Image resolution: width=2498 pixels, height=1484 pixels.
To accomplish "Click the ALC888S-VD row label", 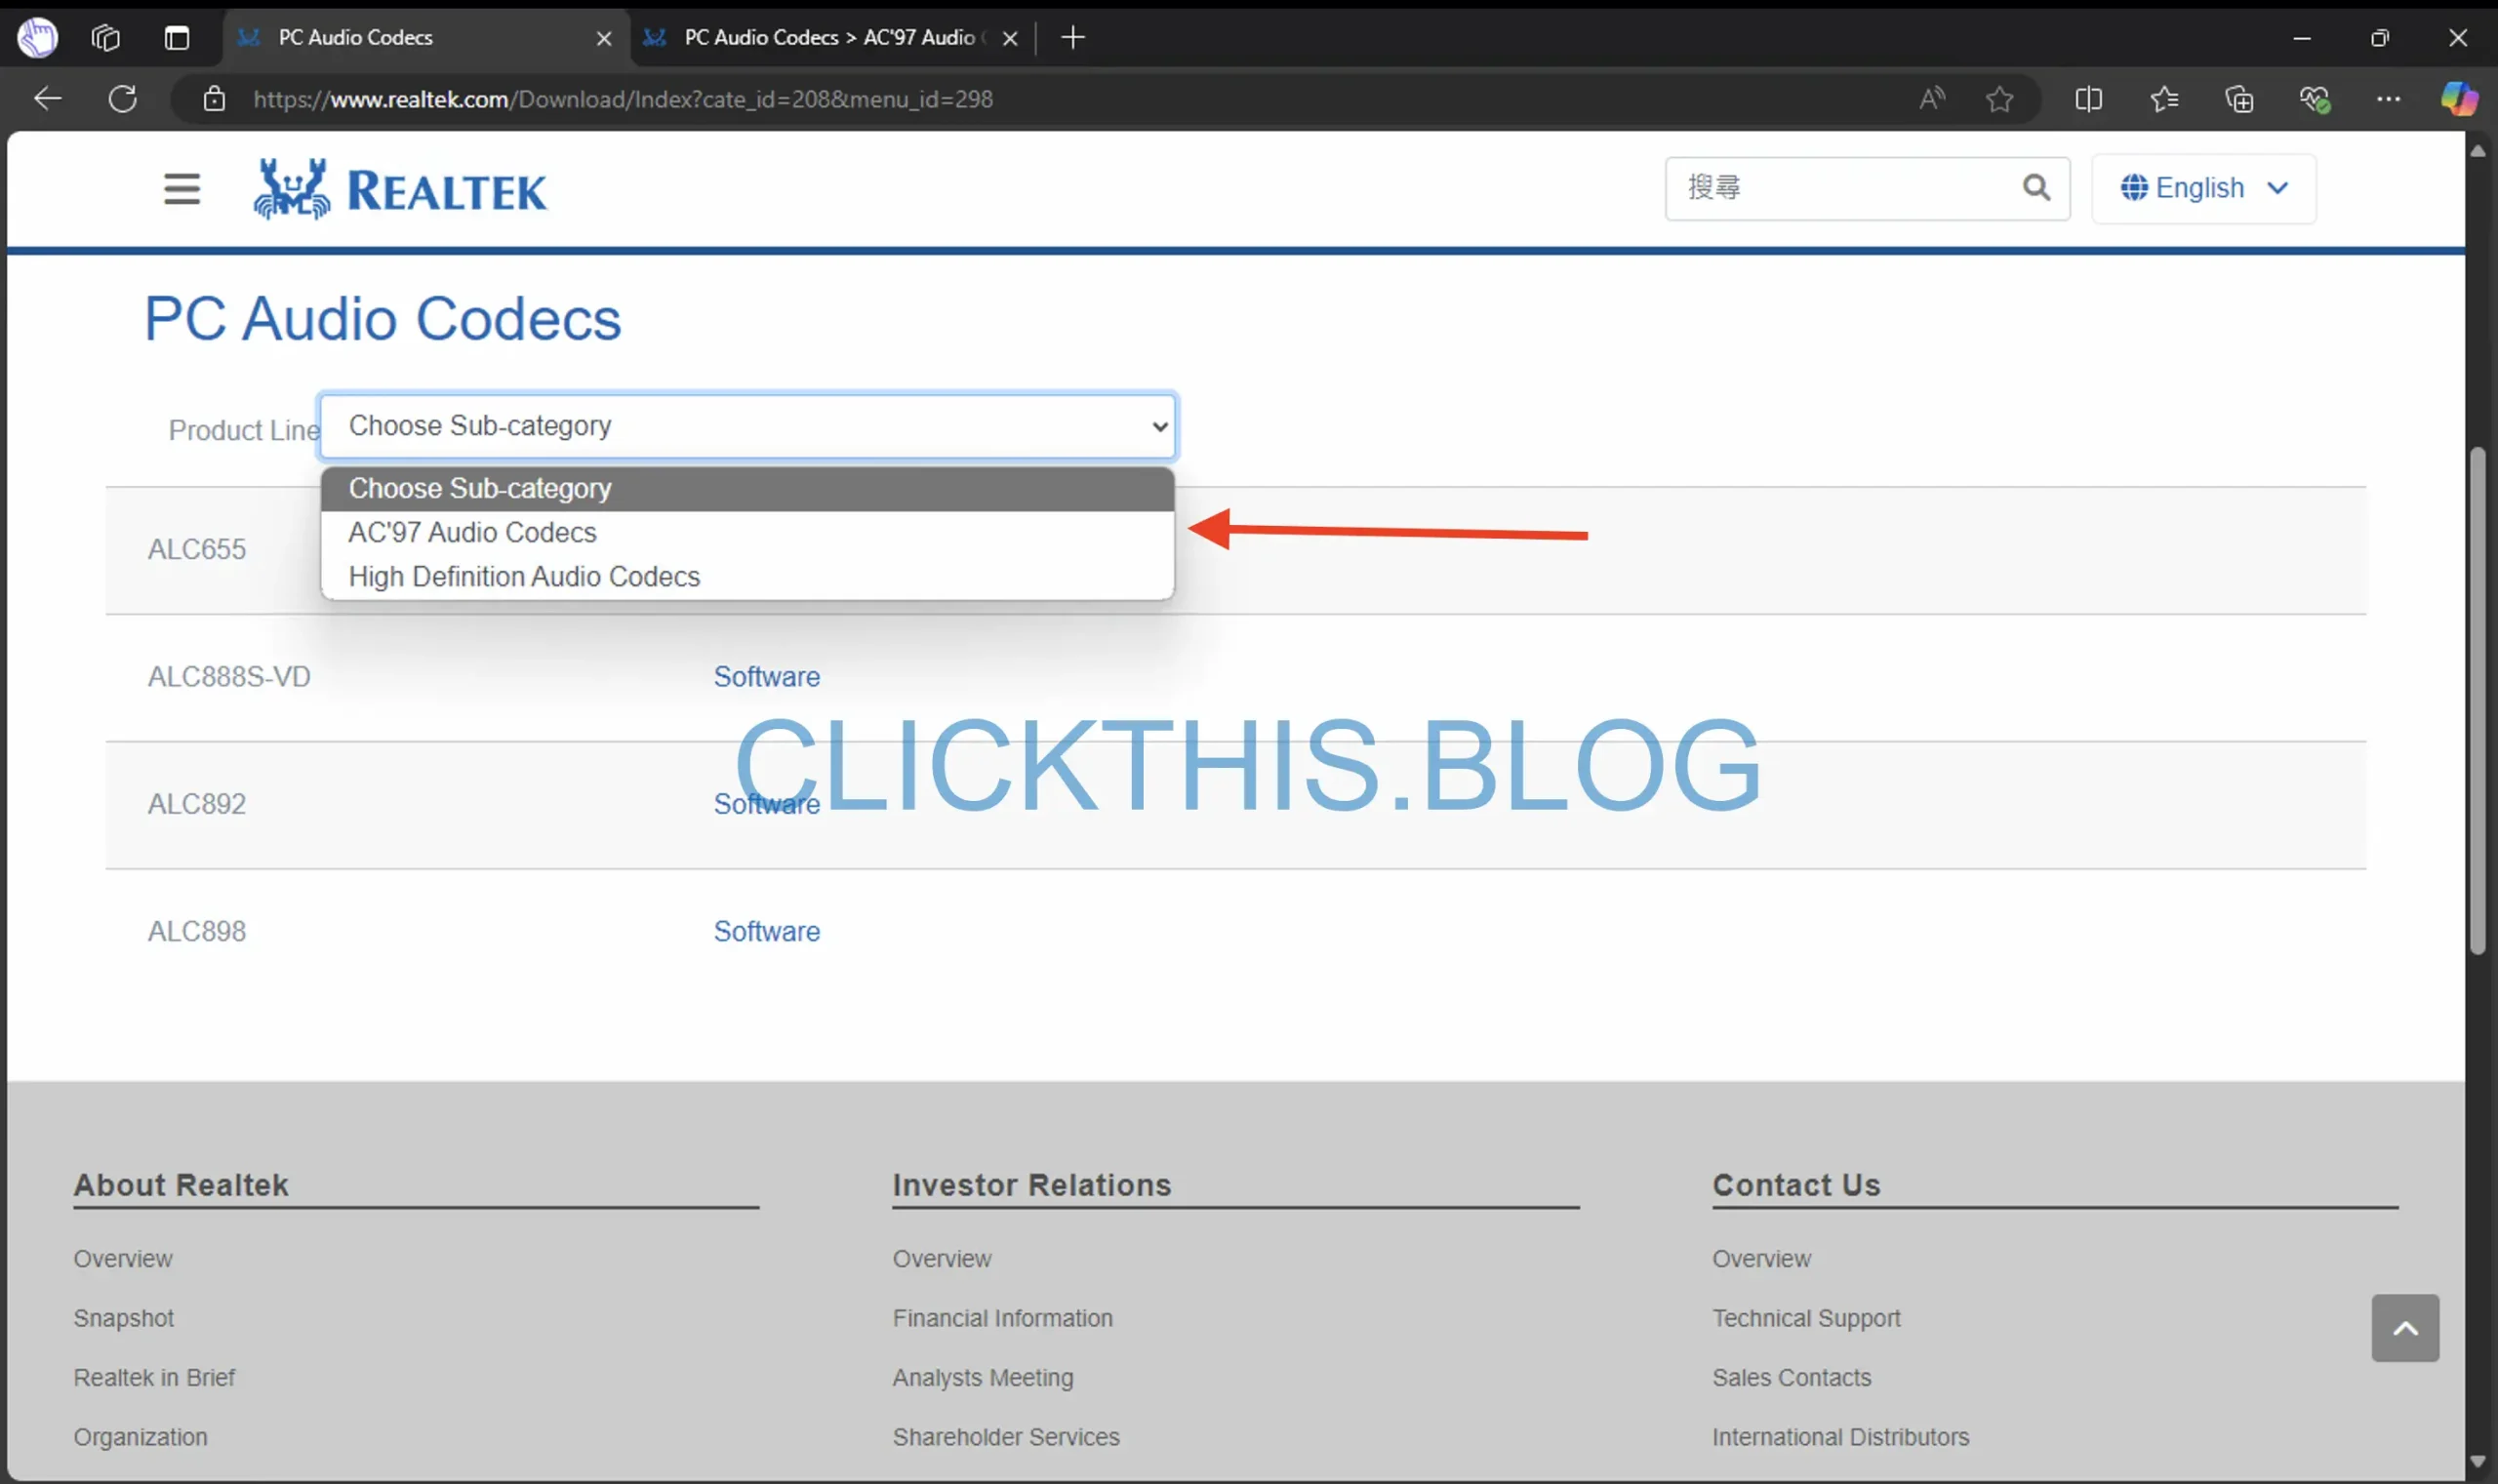I will pyautogui.click(x=229, y=677).
